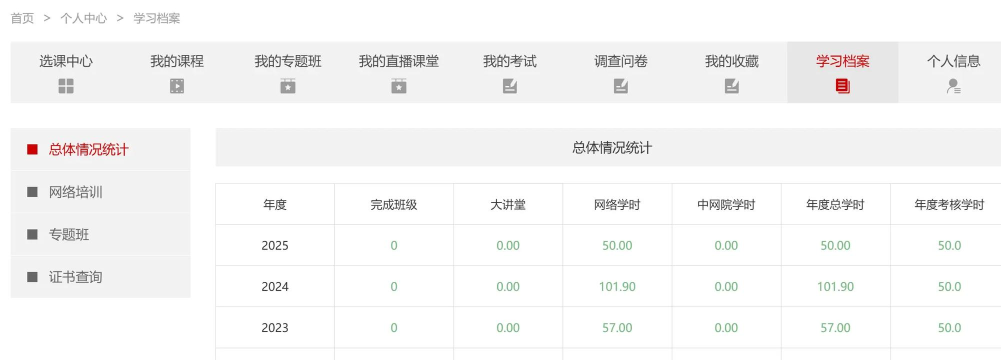This screenshot has width=1001, height=360.
Task: Click the grid icon under 选课中心
Action: click(66, 86)
